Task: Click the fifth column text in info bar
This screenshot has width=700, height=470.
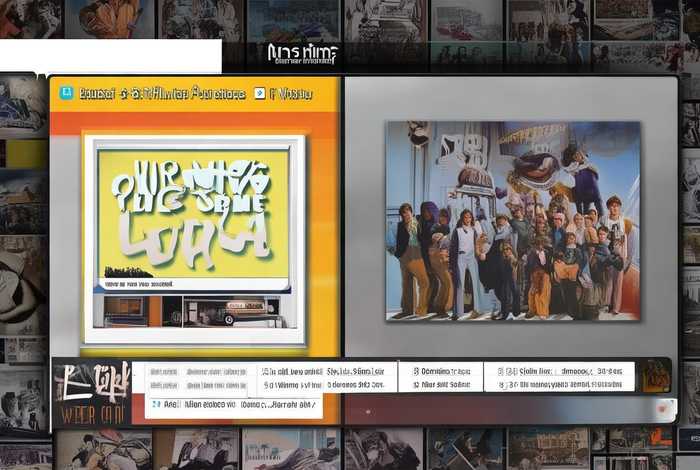Action: (x=558, y=377)
